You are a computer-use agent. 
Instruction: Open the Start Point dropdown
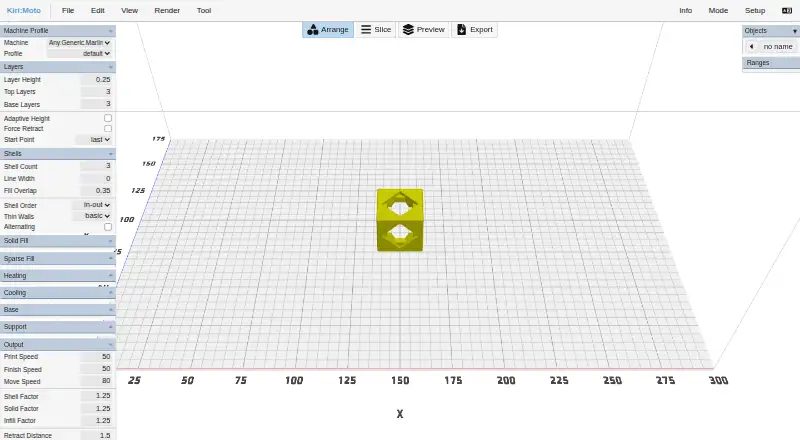93,139
